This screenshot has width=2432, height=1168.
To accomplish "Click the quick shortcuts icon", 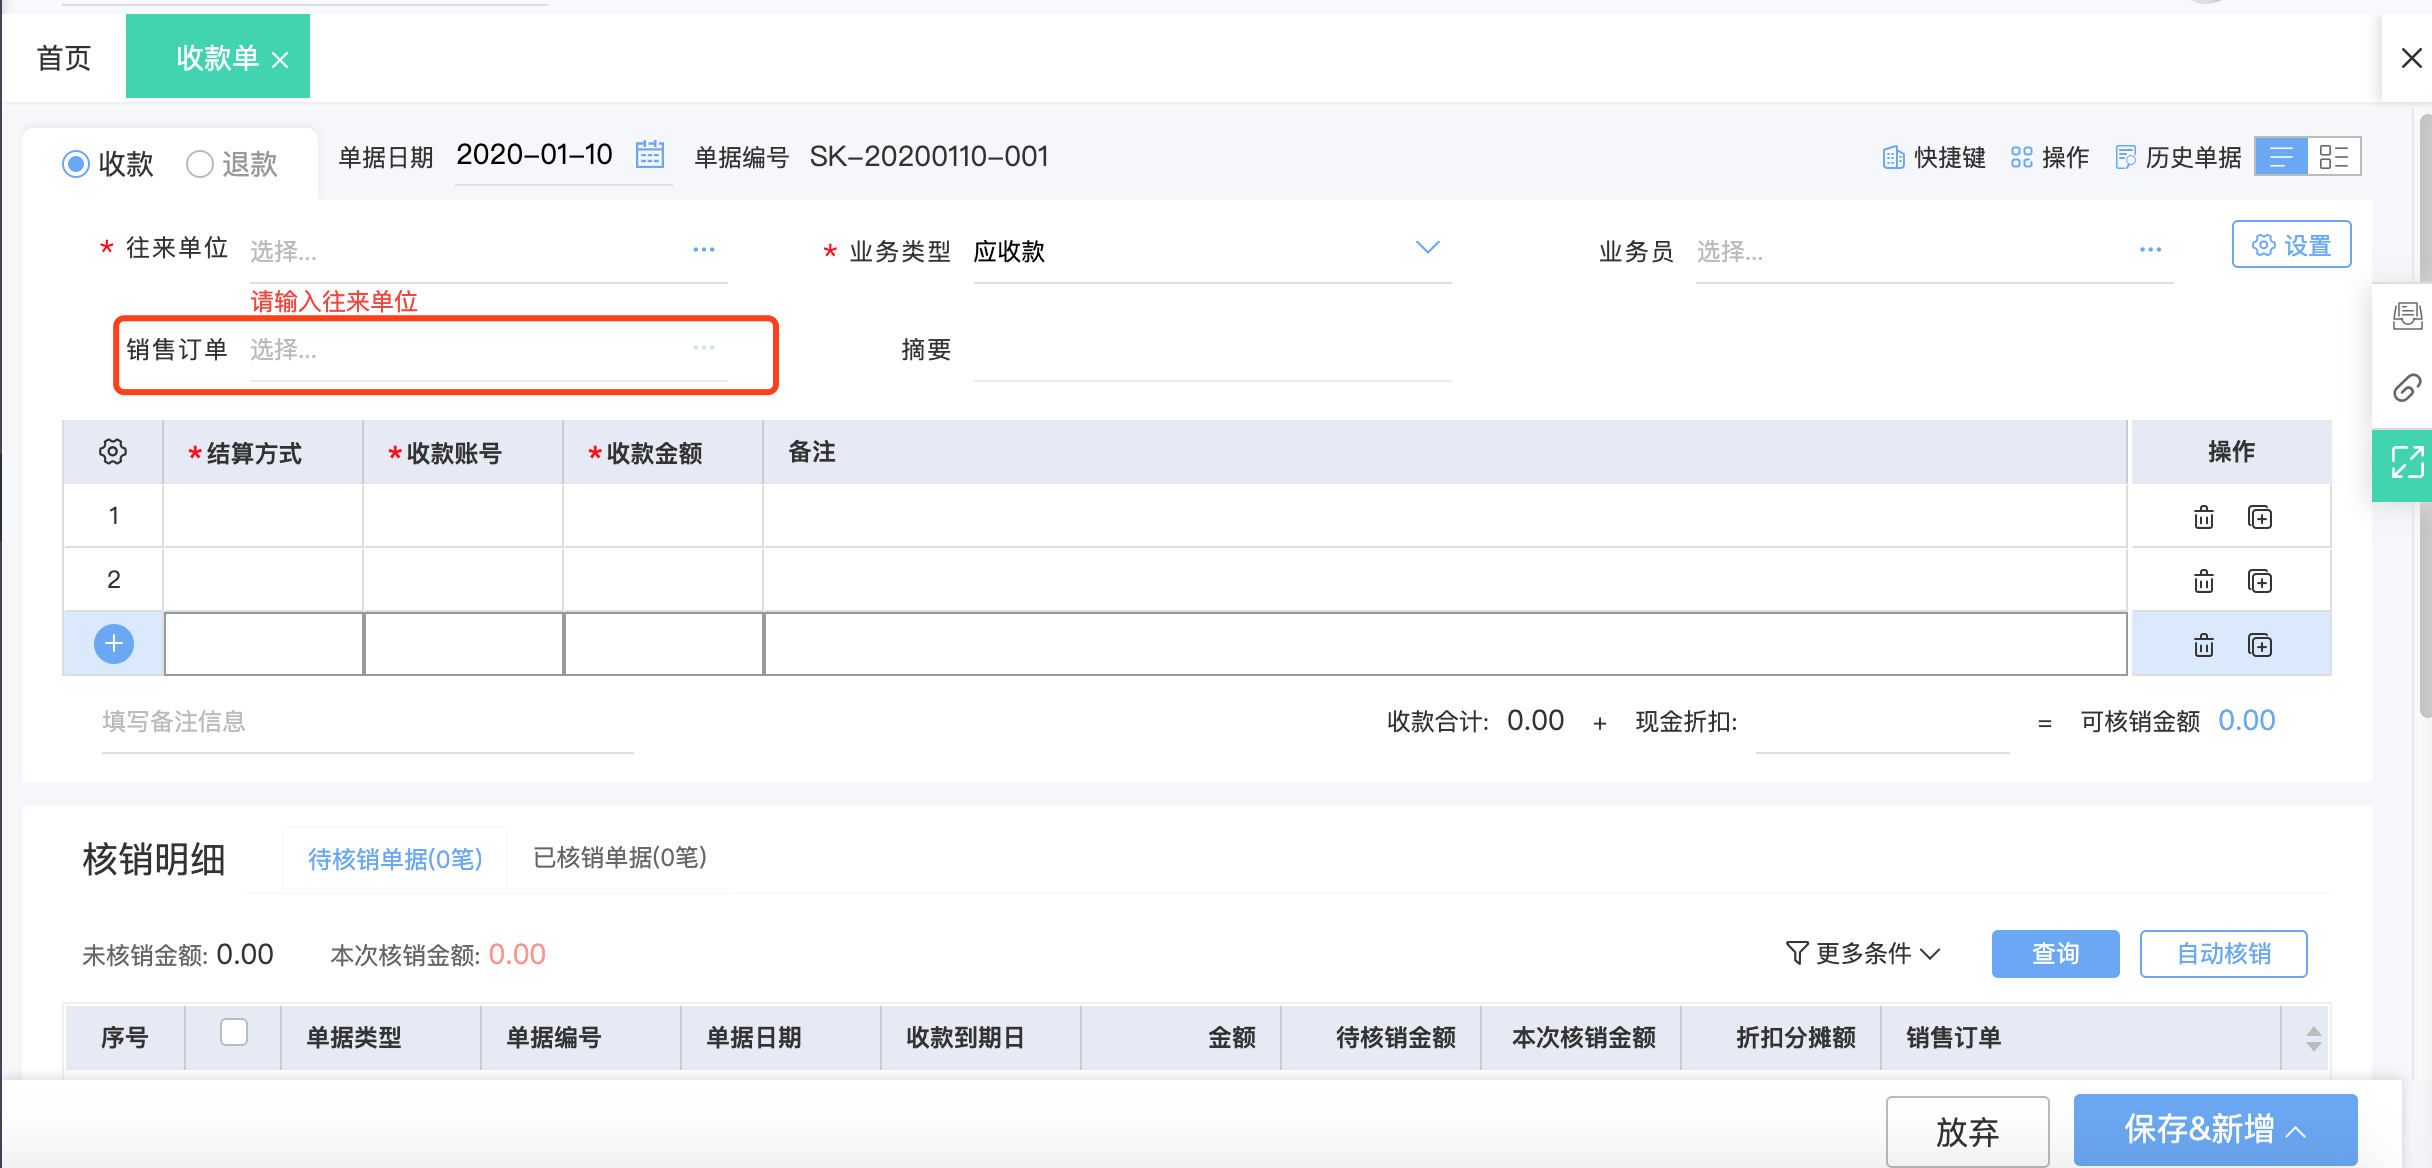I will pos(1894,155).
